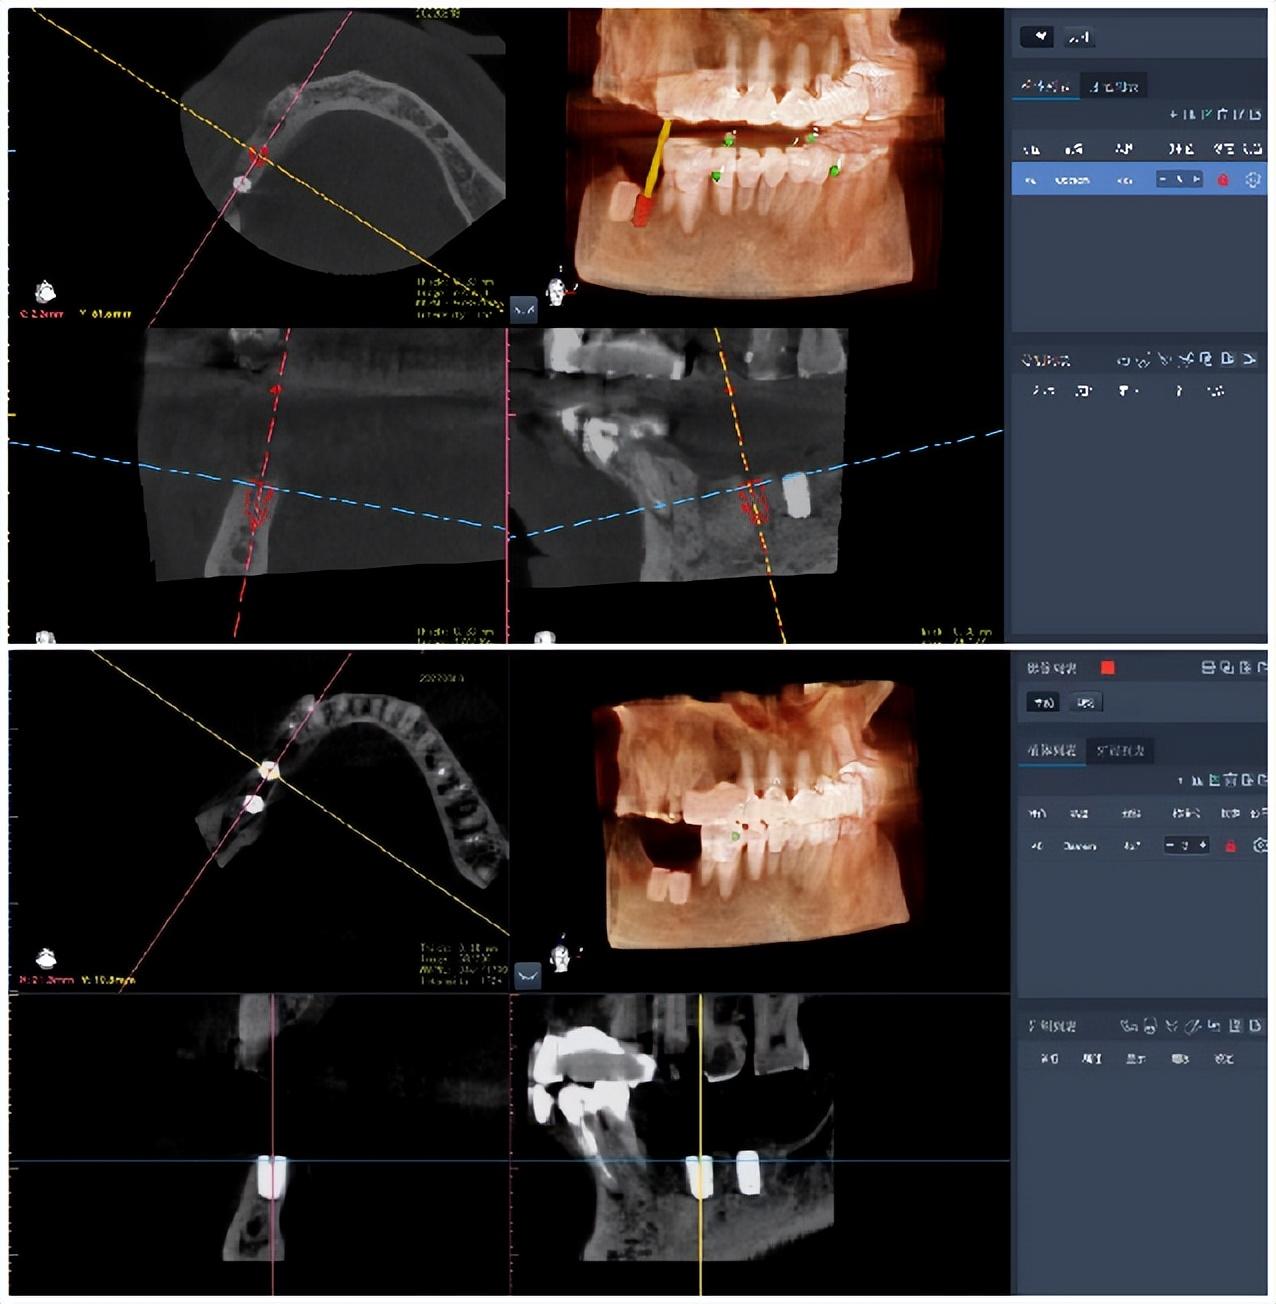Click the arch curve button beside the lower axial view
This screenshot has height=1304, width=1276.
(527, 975)
